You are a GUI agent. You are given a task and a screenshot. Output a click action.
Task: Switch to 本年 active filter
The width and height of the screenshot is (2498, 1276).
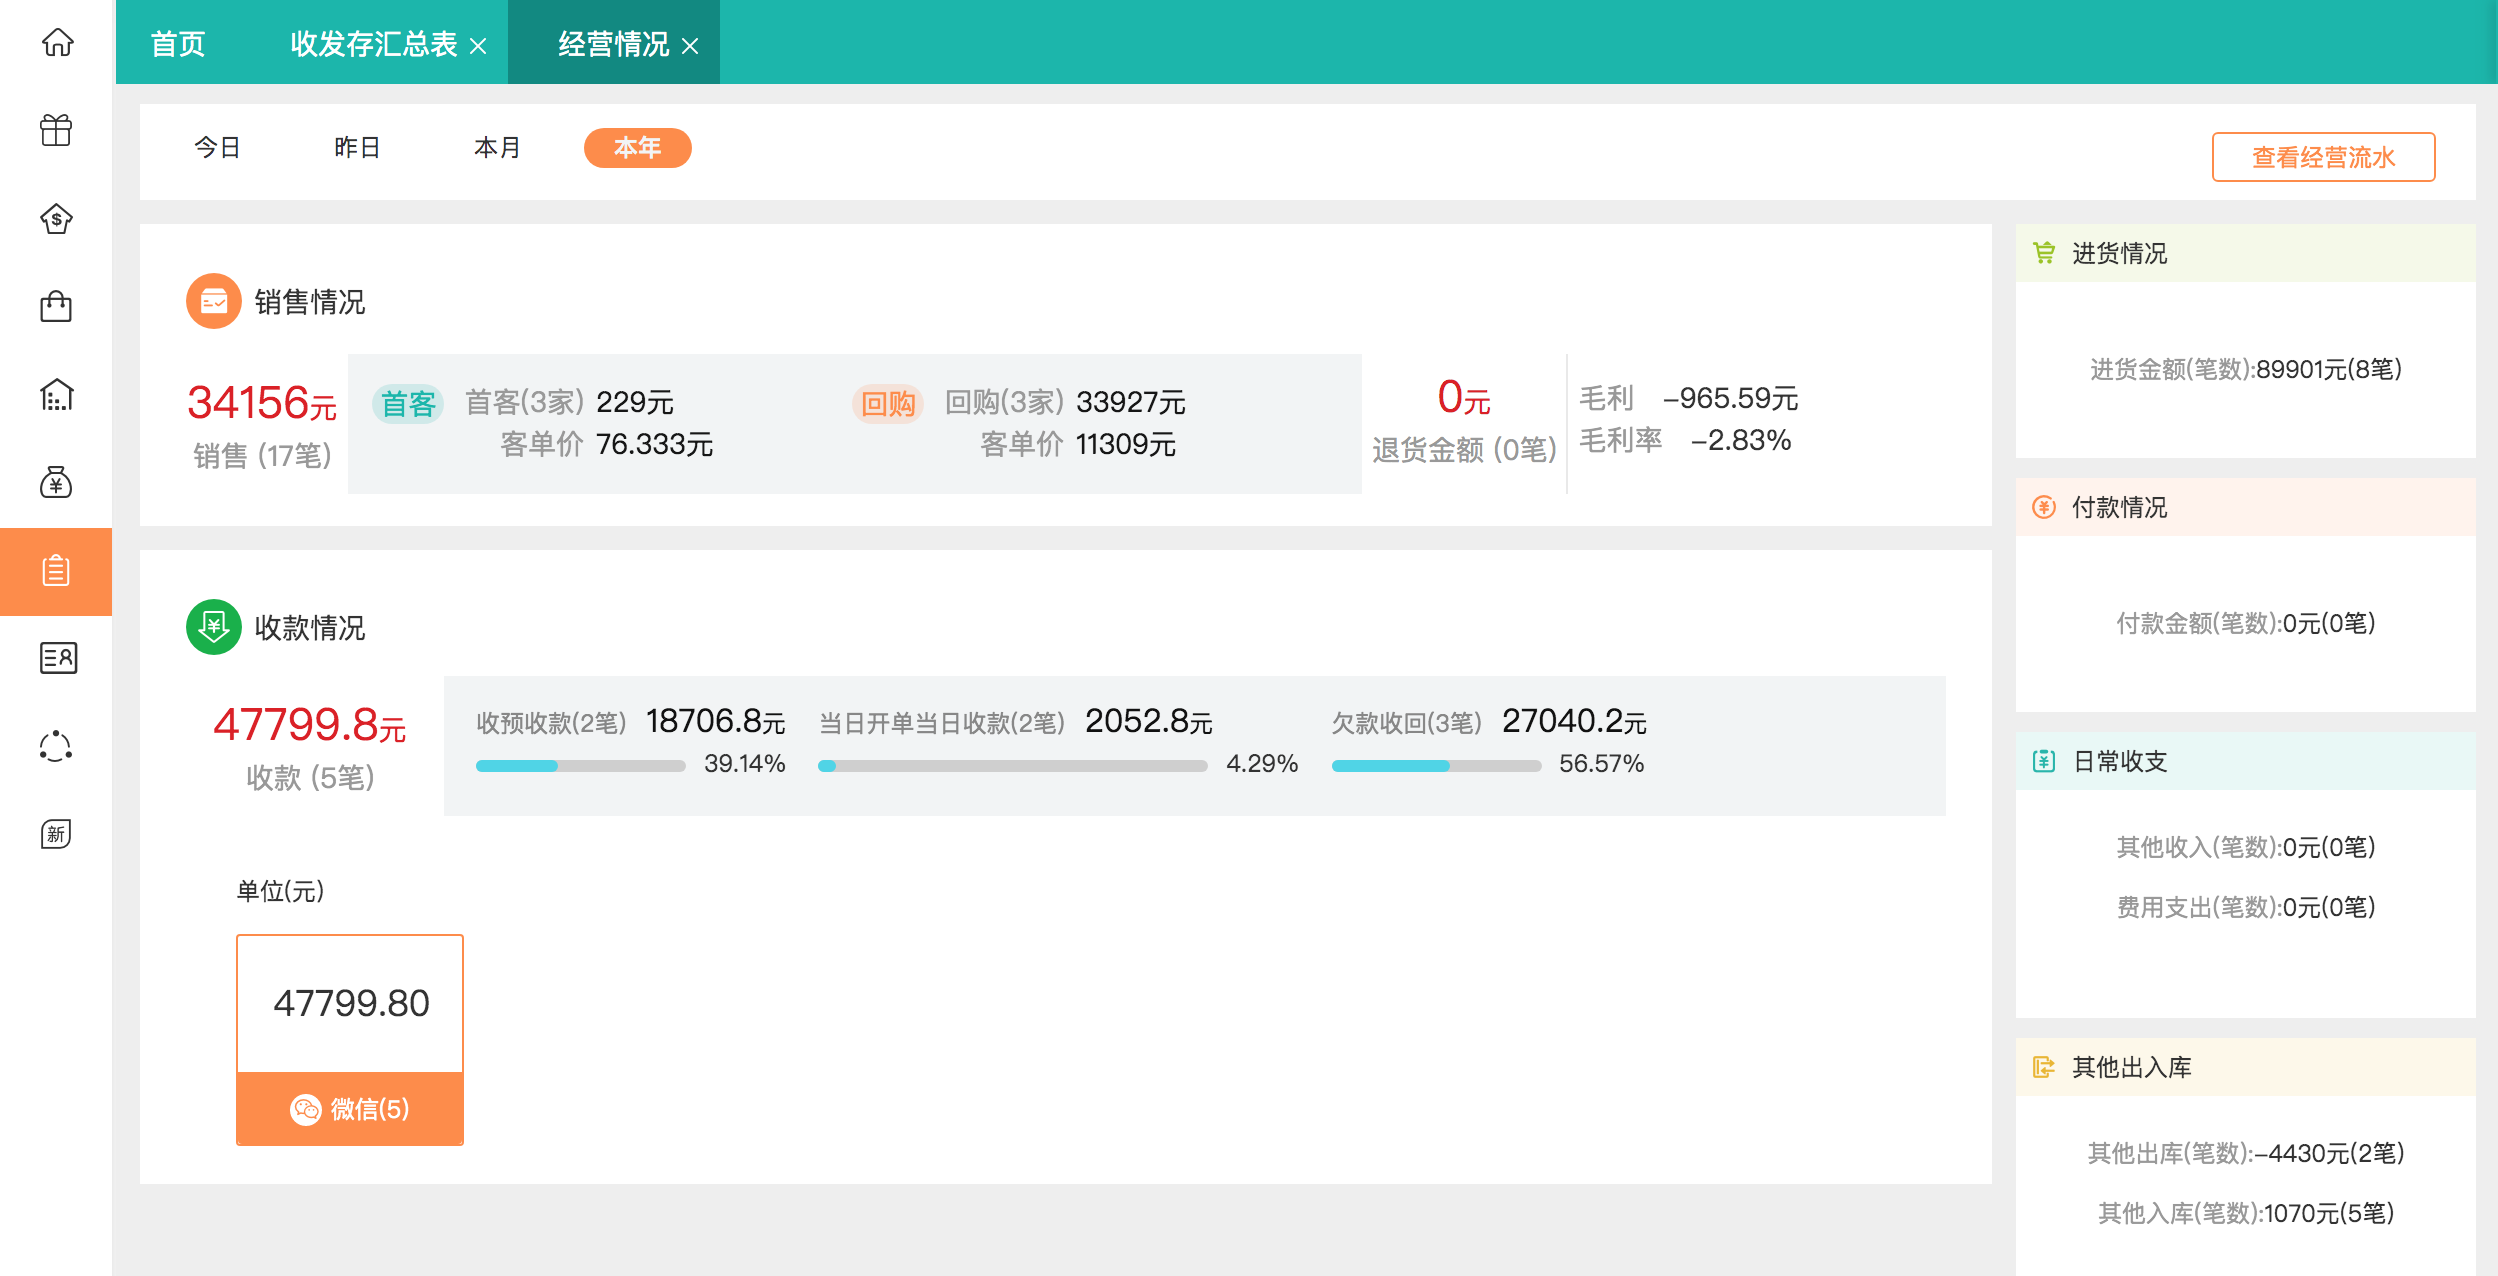click(x=636, y=148)
